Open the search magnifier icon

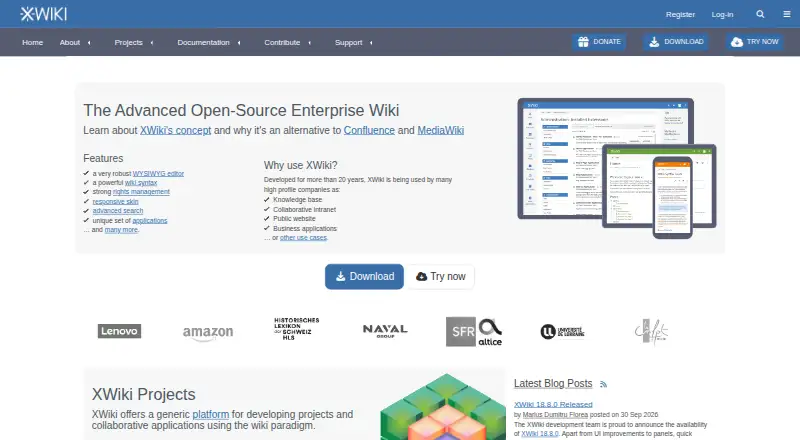click(760, 14)
